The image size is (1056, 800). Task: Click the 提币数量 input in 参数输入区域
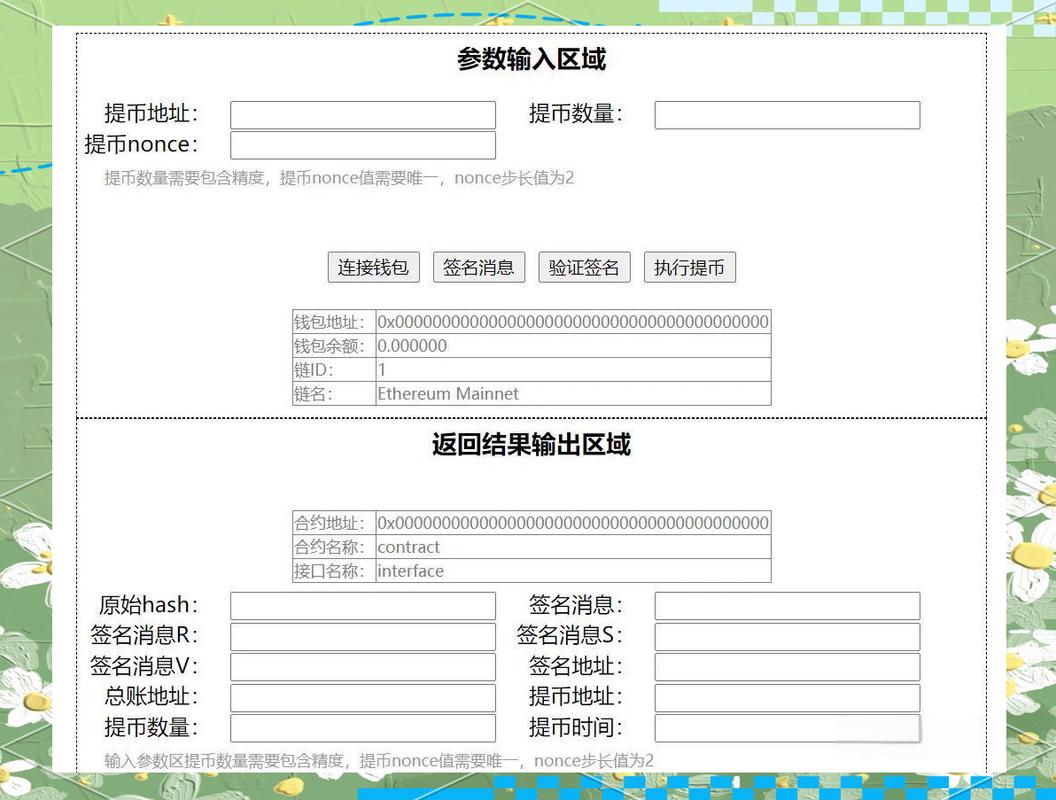(787, 115)
